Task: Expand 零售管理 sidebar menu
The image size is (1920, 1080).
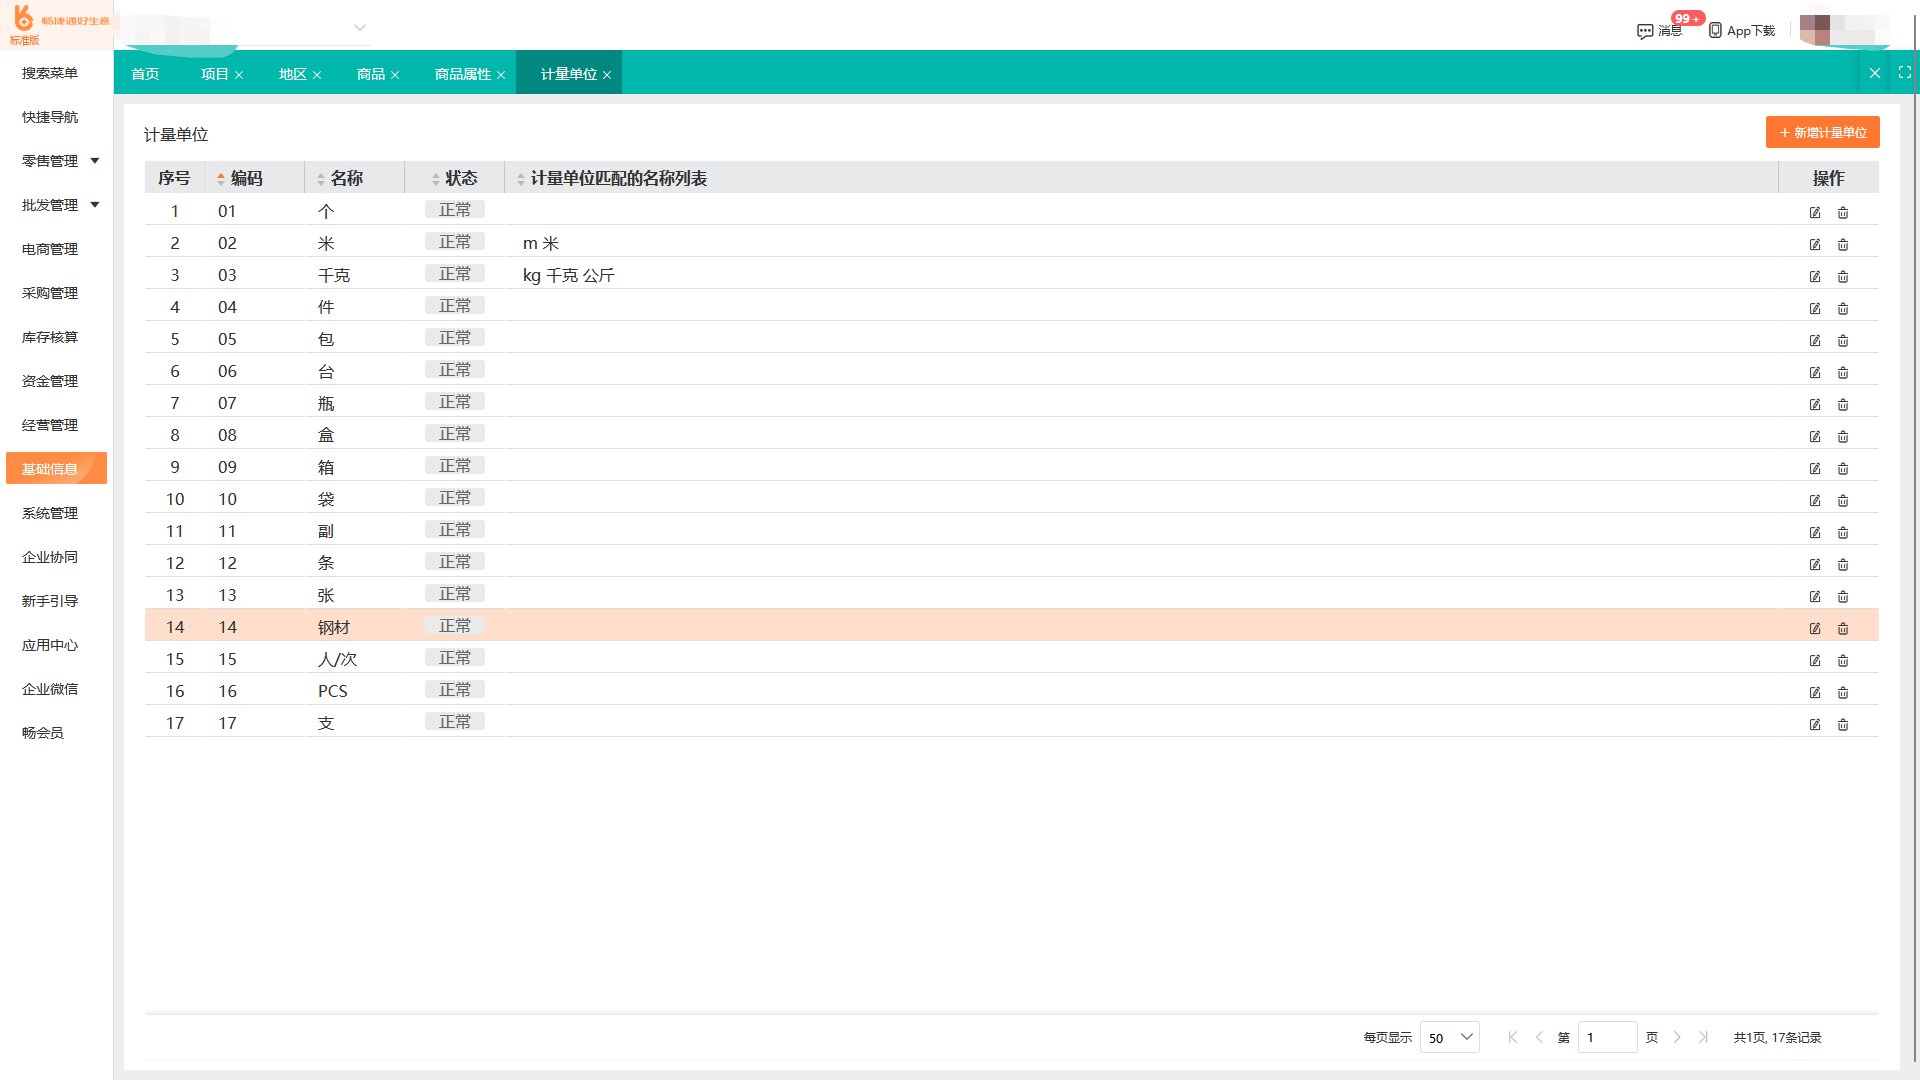Action: [x=53, y=160]
